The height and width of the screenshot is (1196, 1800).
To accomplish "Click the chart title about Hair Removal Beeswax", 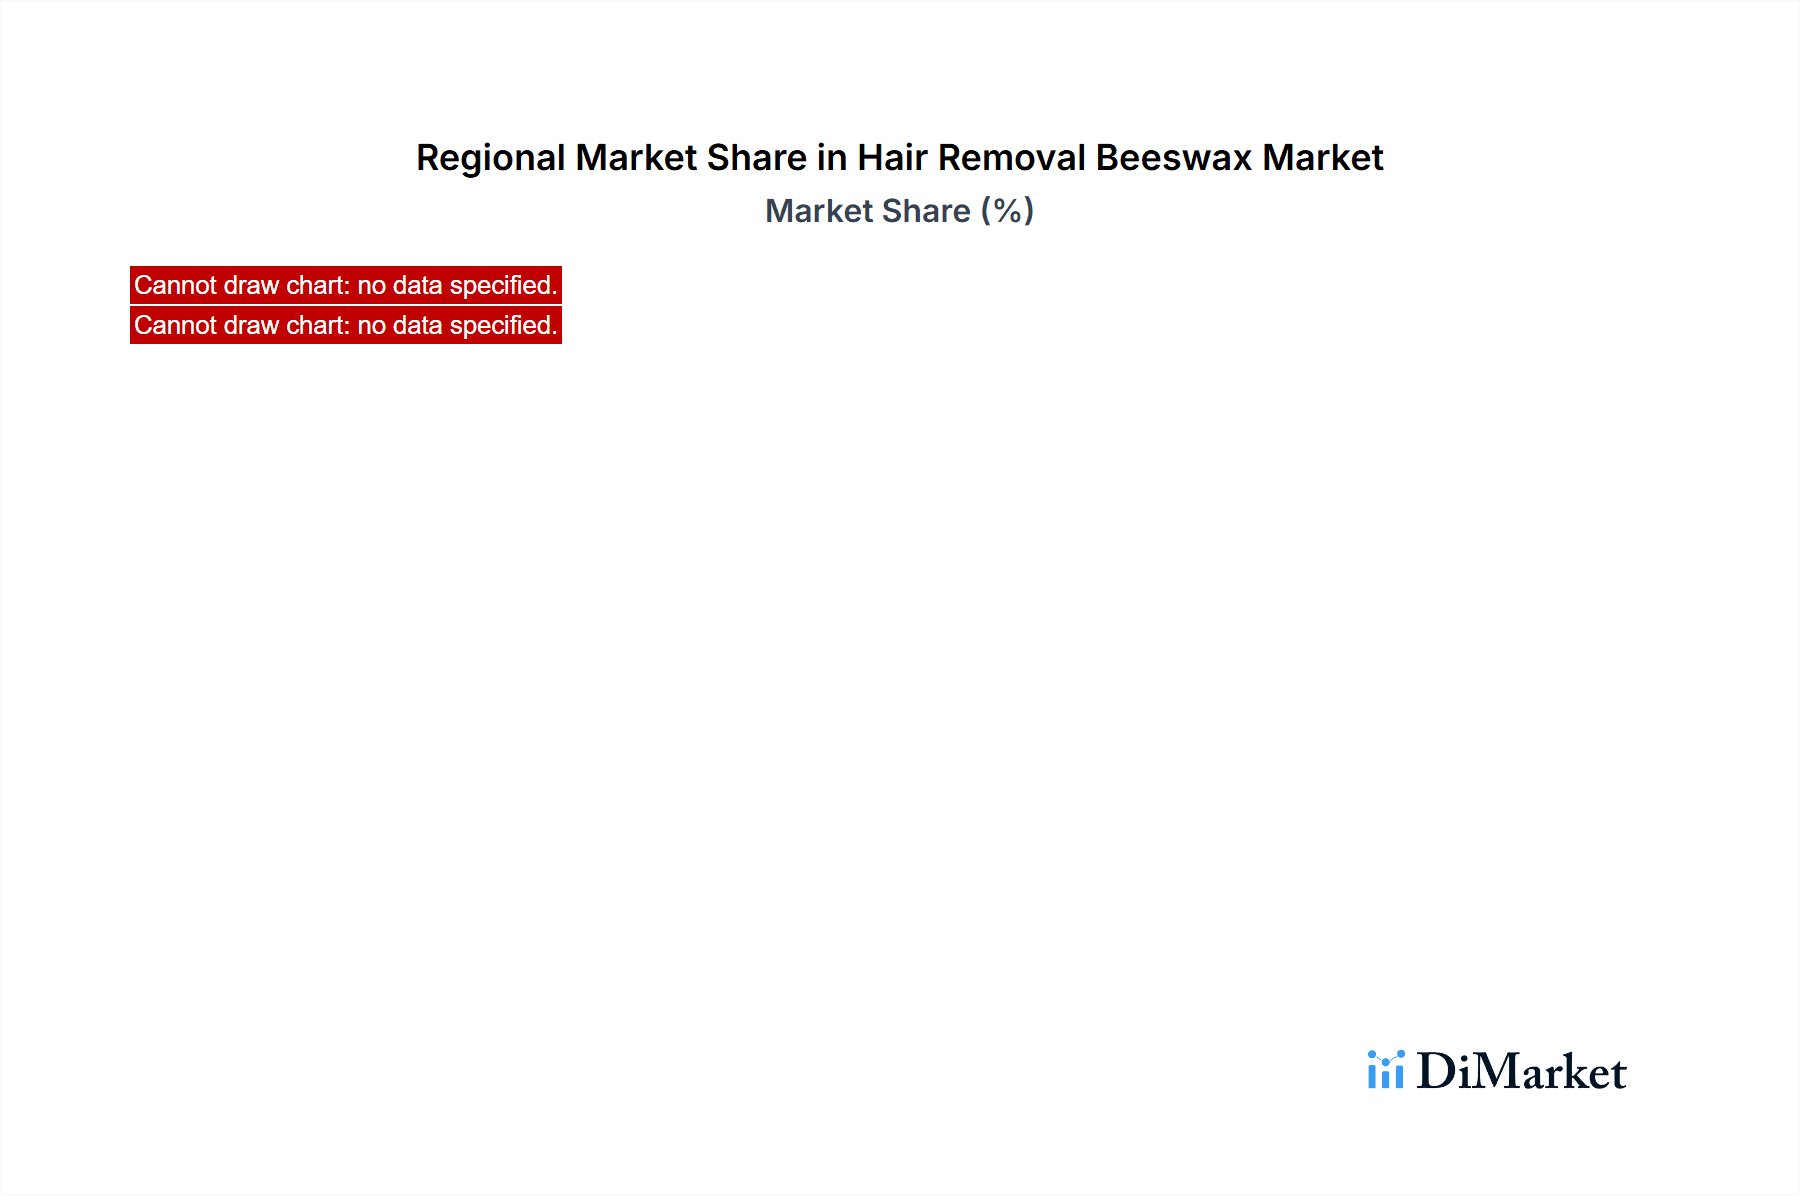I will pyautogui.click(x=900, y=157).
